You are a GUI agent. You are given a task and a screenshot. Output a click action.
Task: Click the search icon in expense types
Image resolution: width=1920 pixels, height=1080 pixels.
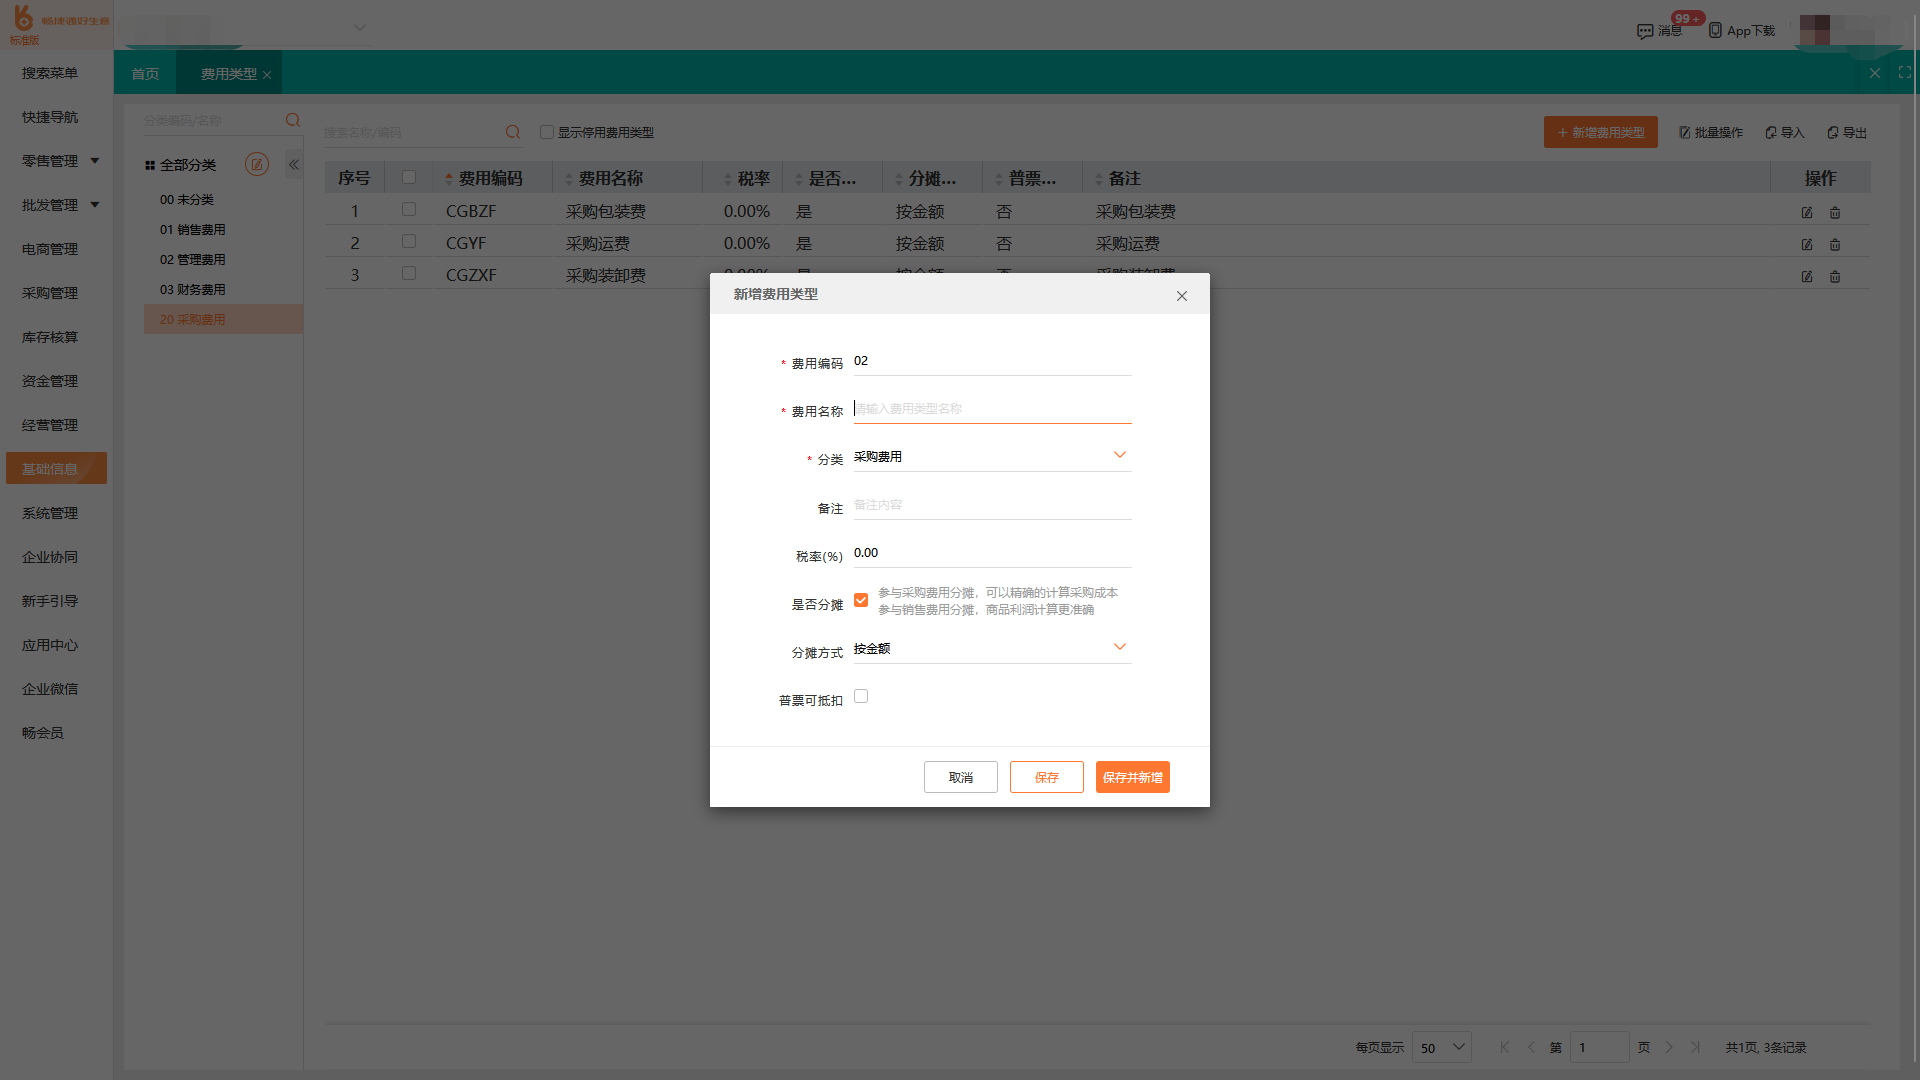coord(513,131)
